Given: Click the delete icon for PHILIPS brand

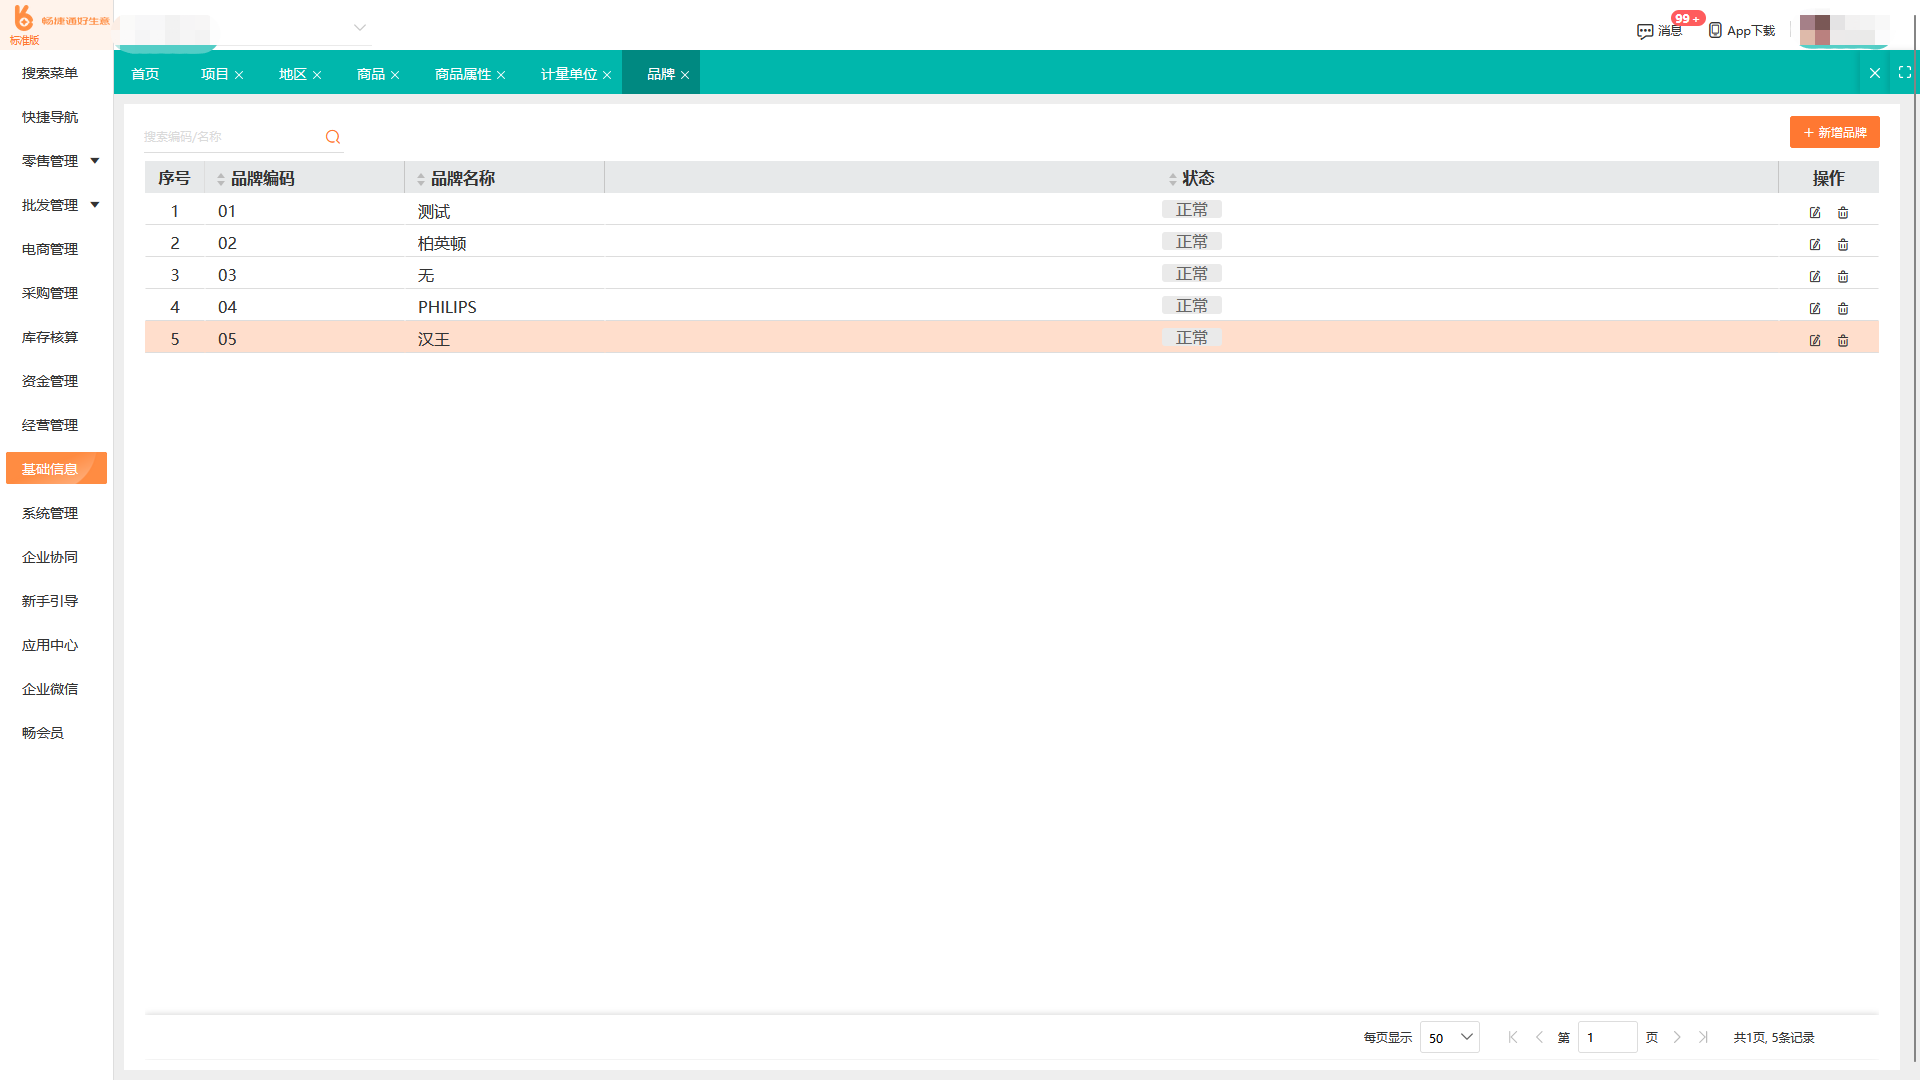Looking at the screenshot, I should (x=1844, y=306).
